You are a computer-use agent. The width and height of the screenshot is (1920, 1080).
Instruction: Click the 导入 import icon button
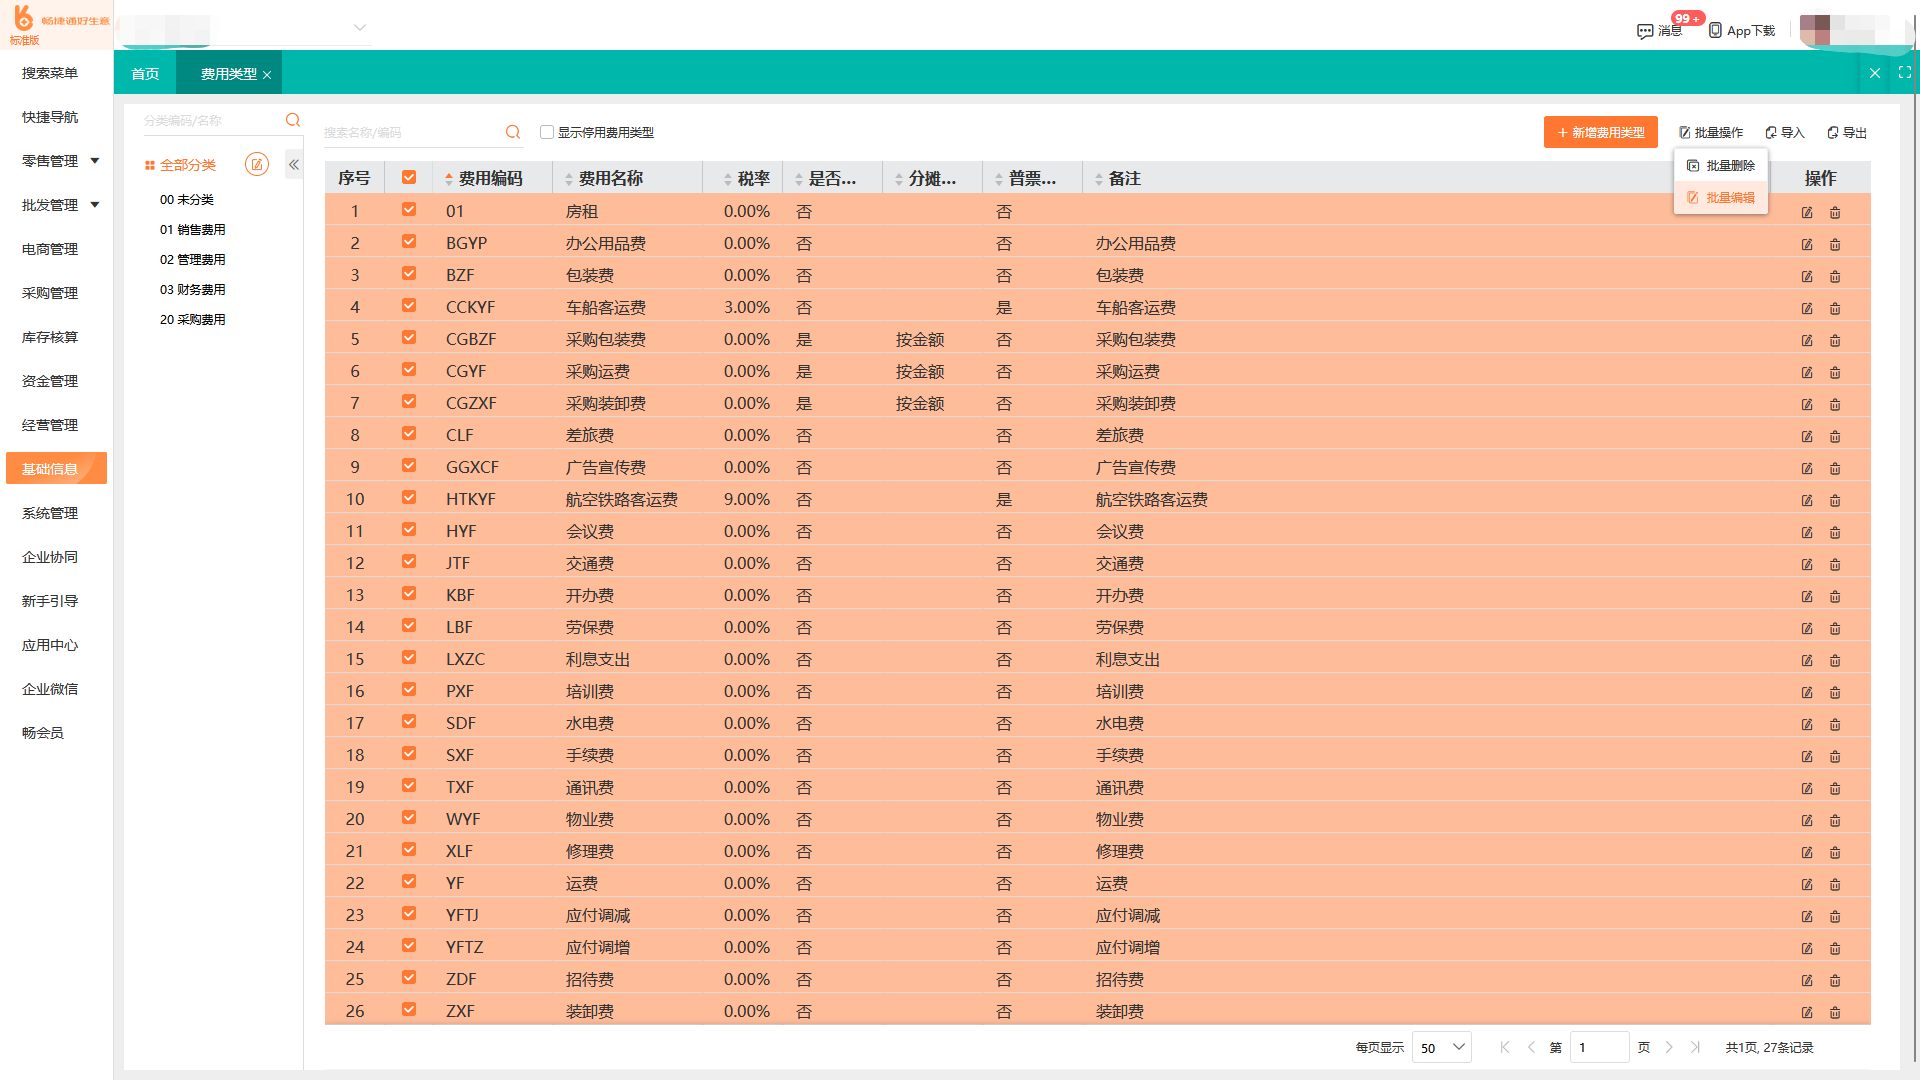point(1785,131)
